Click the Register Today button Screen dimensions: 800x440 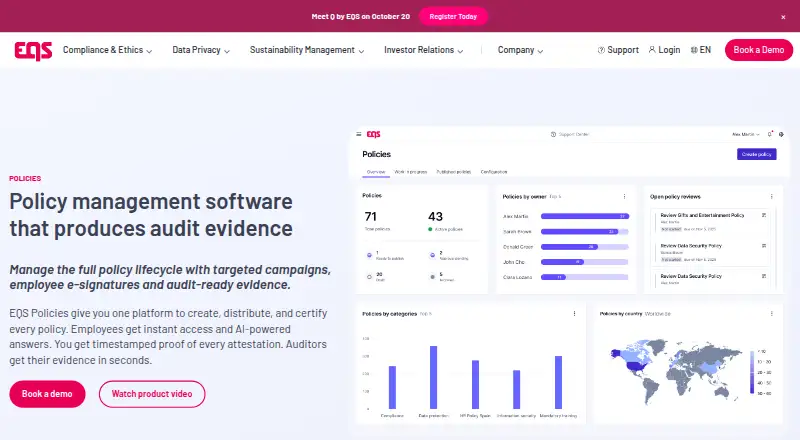click(x=453, y=16)
